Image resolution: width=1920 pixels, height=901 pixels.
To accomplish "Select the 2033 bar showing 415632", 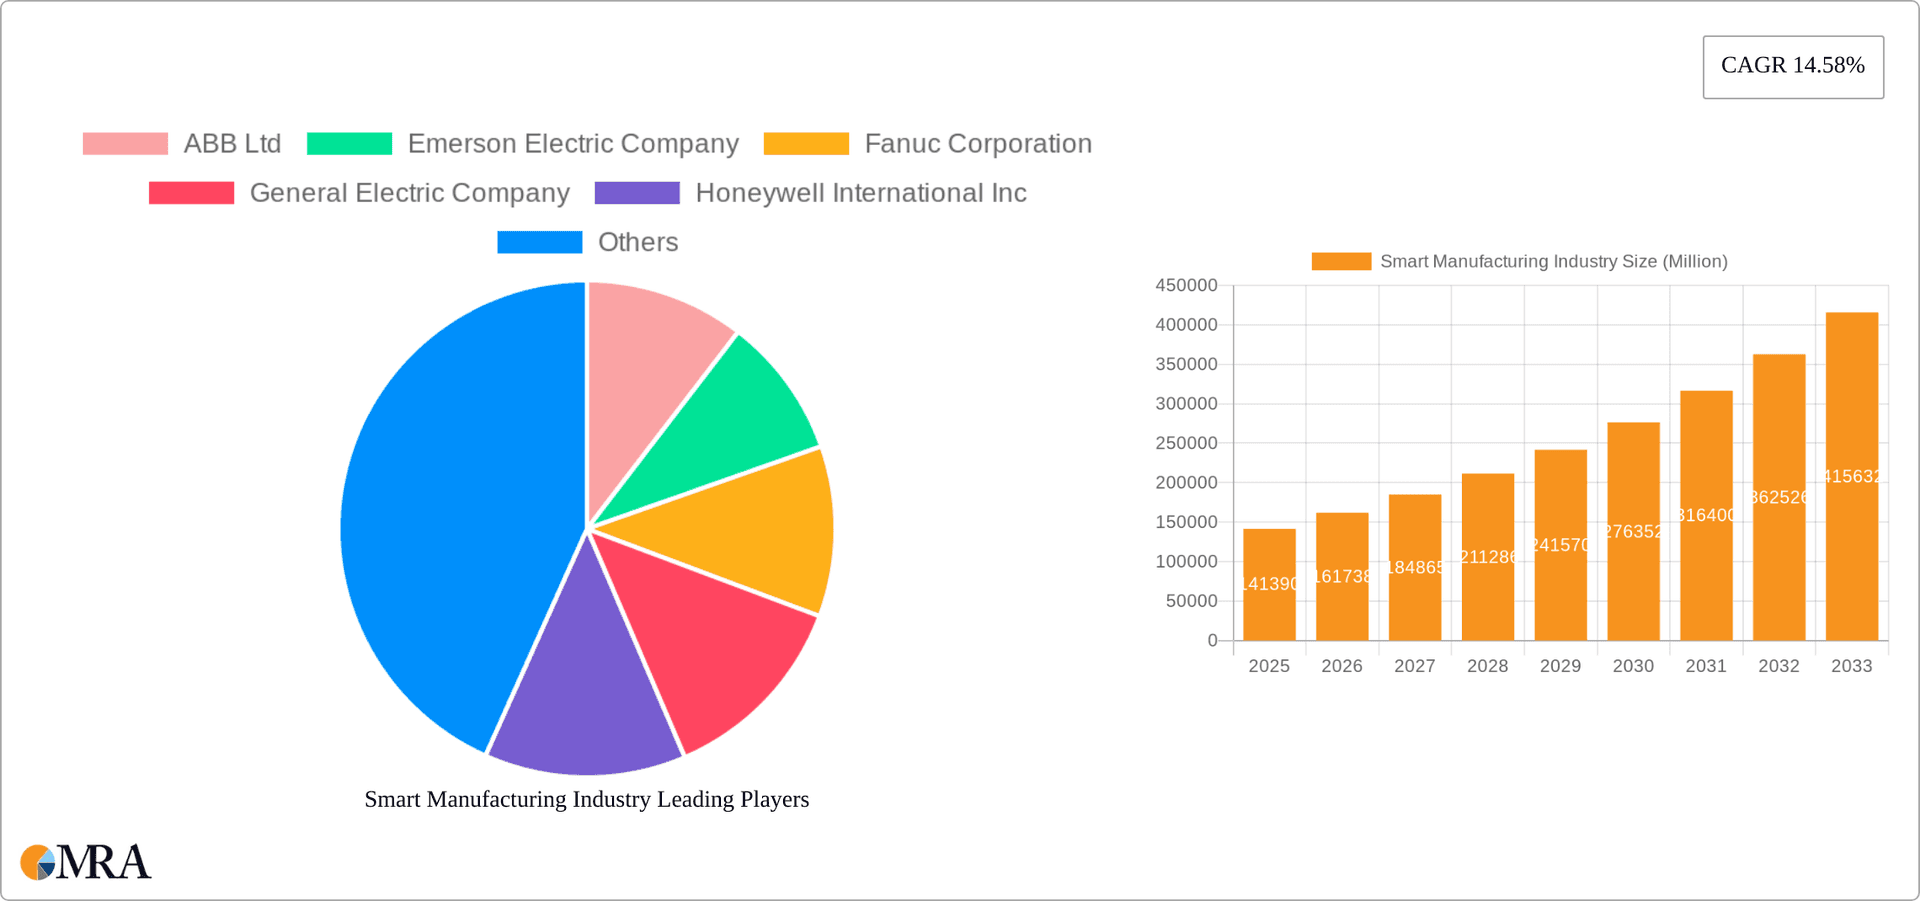I will click(x=1851, y=480).
